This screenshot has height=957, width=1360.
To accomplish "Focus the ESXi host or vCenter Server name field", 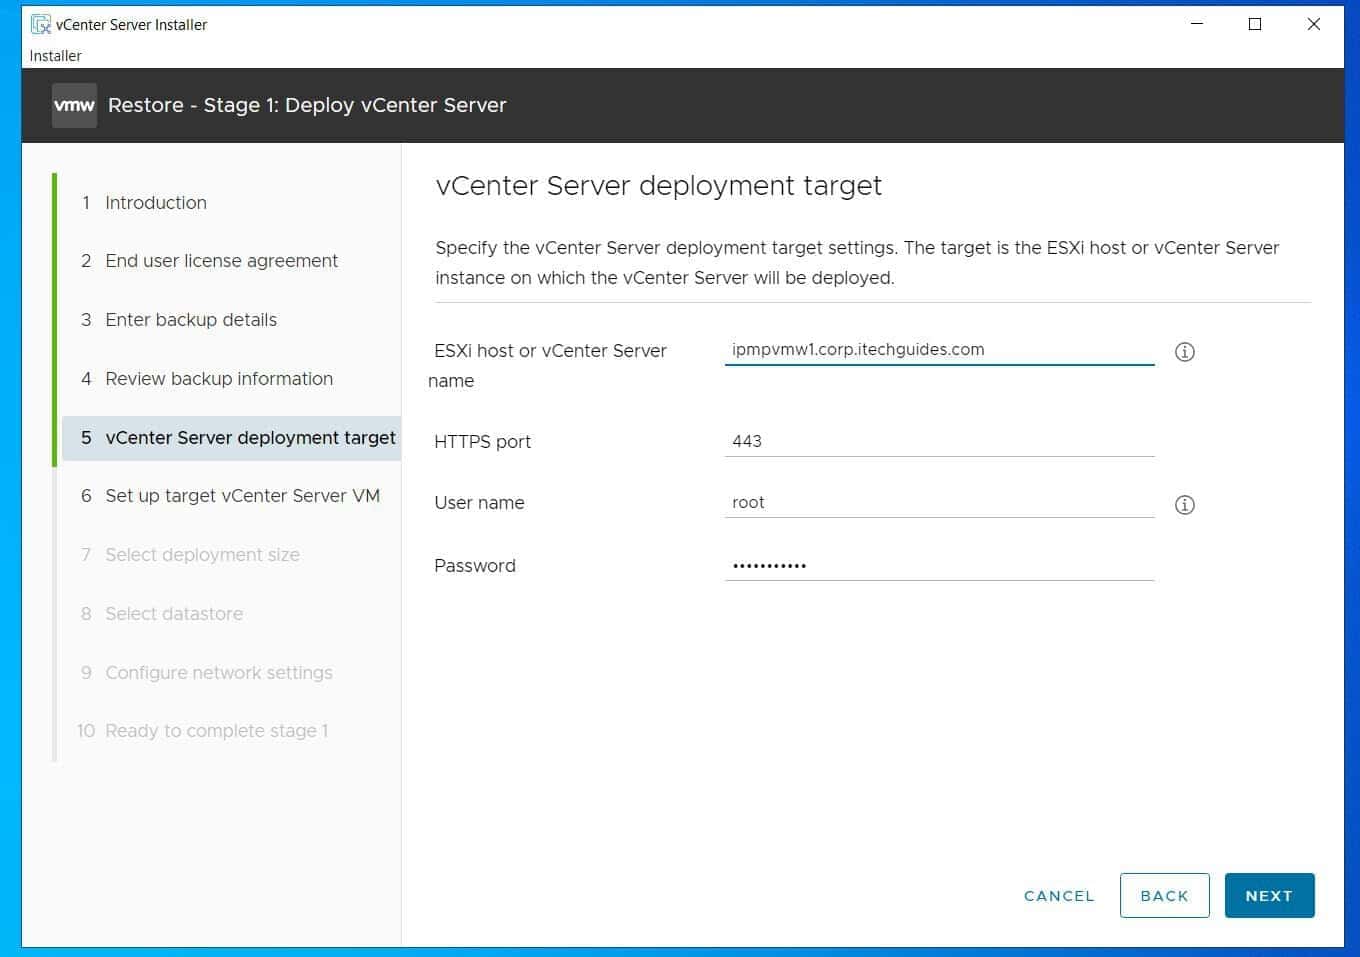I will pyautogui.click(x=939, y=350).
